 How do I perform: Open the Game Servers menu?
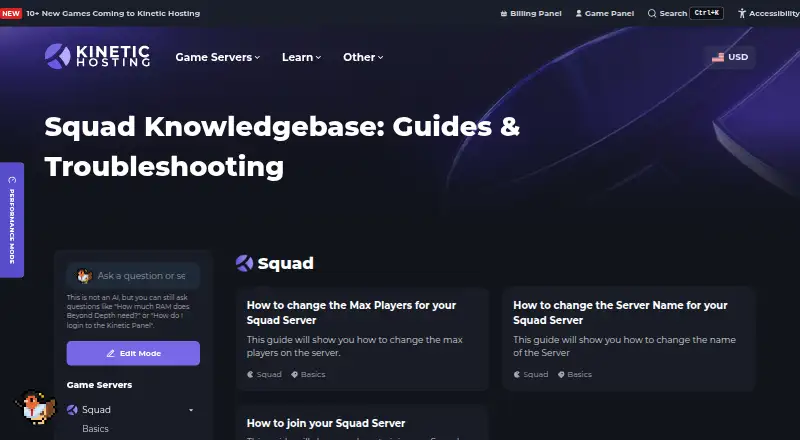(x=218, y=57)
